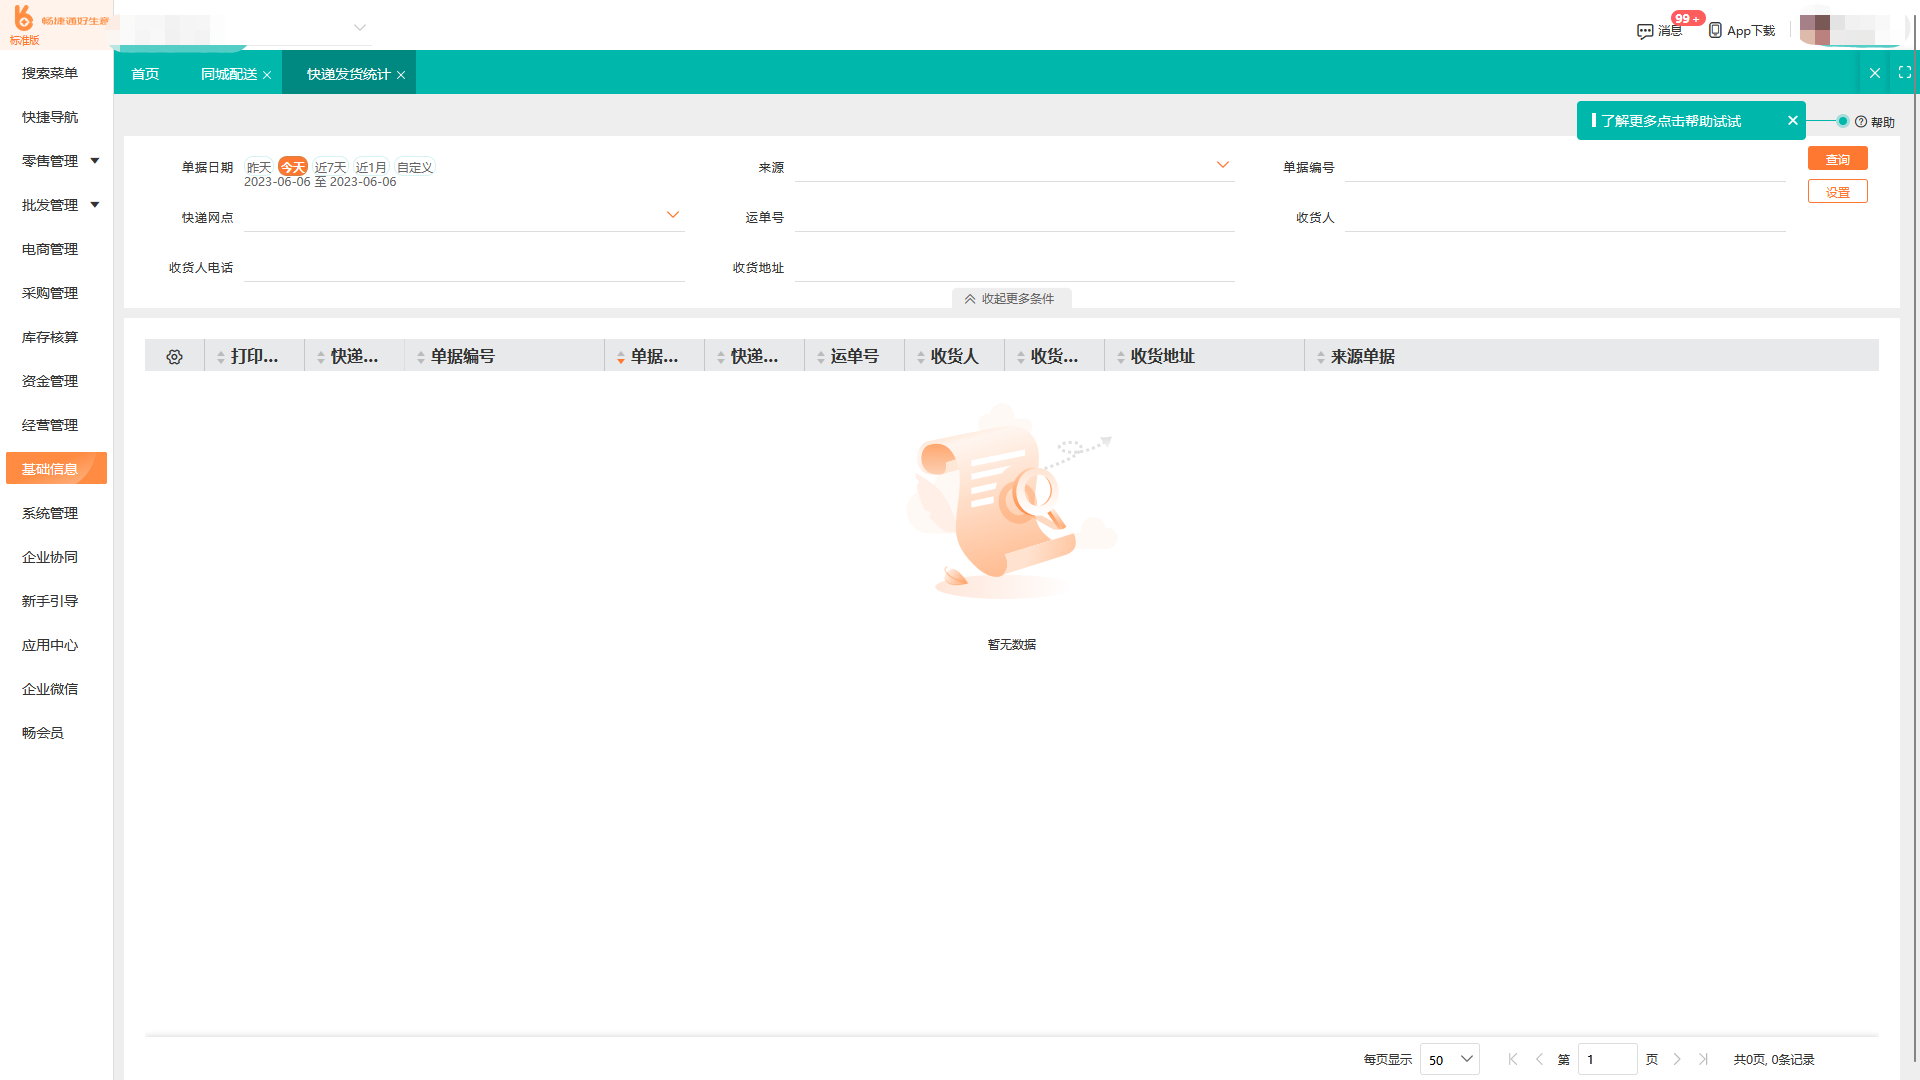Click 基础信息 sidebar menu item
The width and height of the screenshot is (1920, 1080).
point(51,468)
